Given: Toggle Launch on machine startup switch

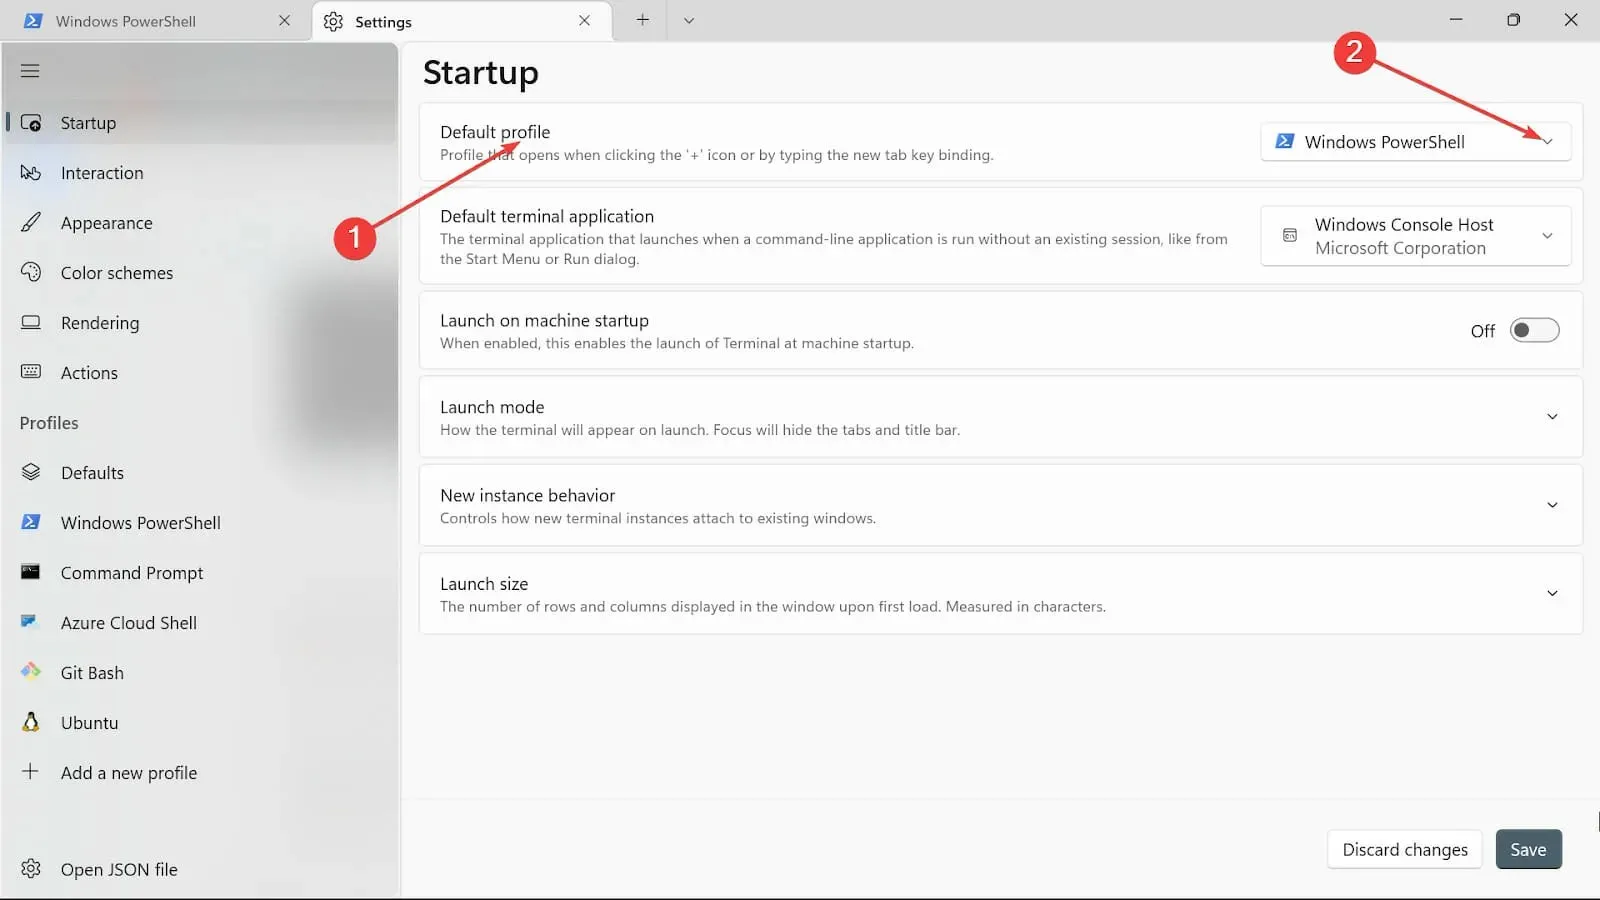Looking at the screenshot, I should (1535, 330).
